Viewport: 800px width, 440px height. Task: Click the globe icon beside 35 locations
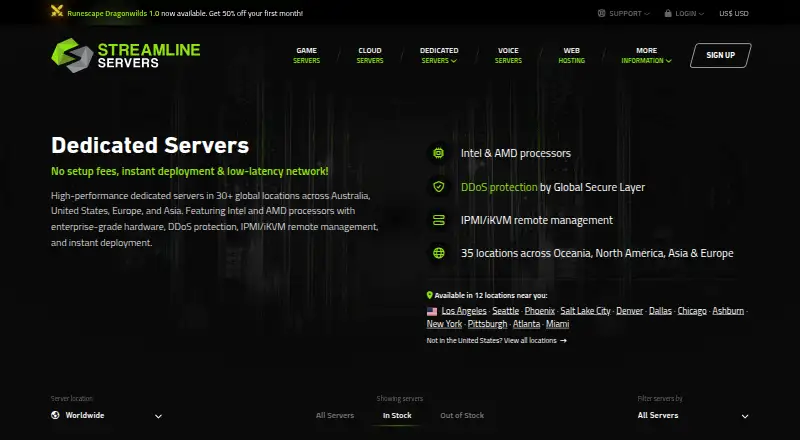[438, 253]
